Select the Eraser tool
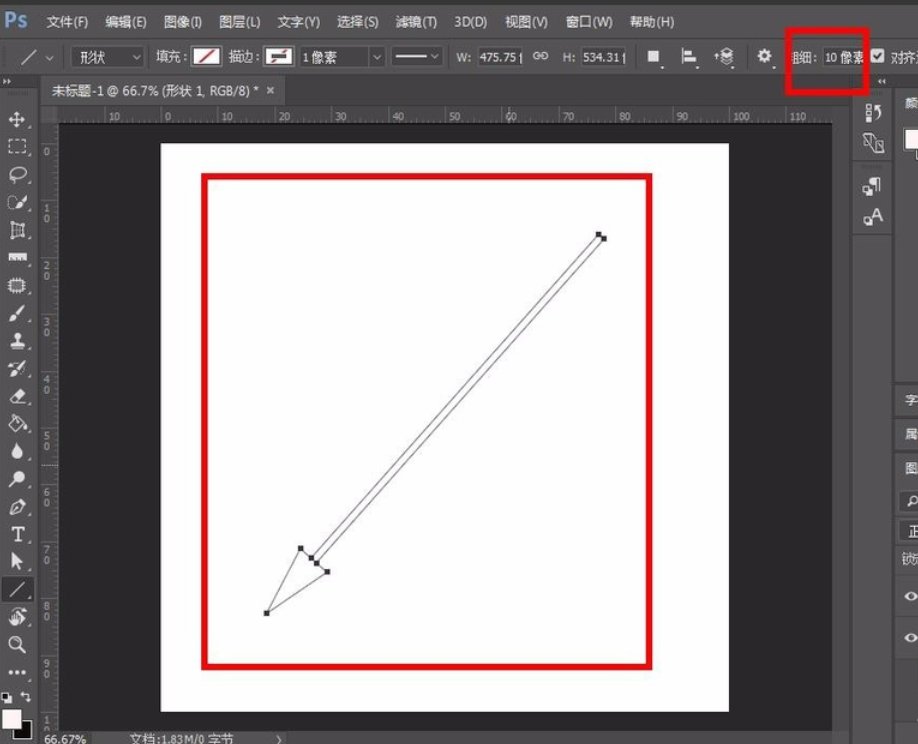The height and width of the screenshot is (744, 918). 17,396
